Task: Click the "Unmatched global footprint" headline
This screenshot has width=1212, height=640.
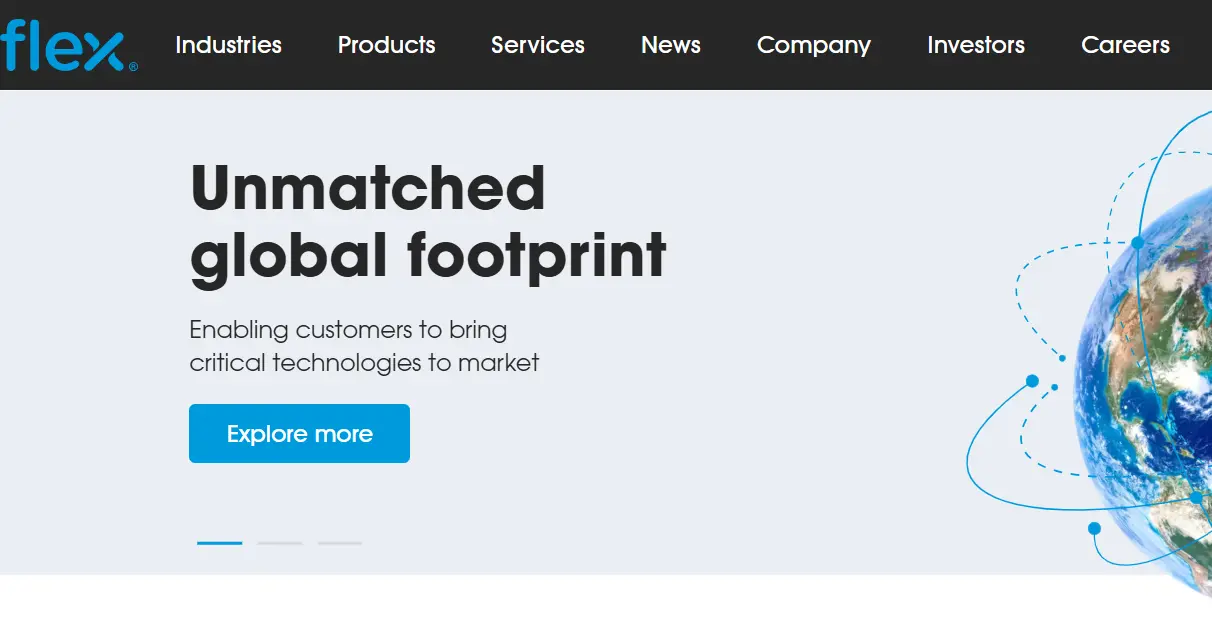Action: pyautogui.click(x=428, y=220)
